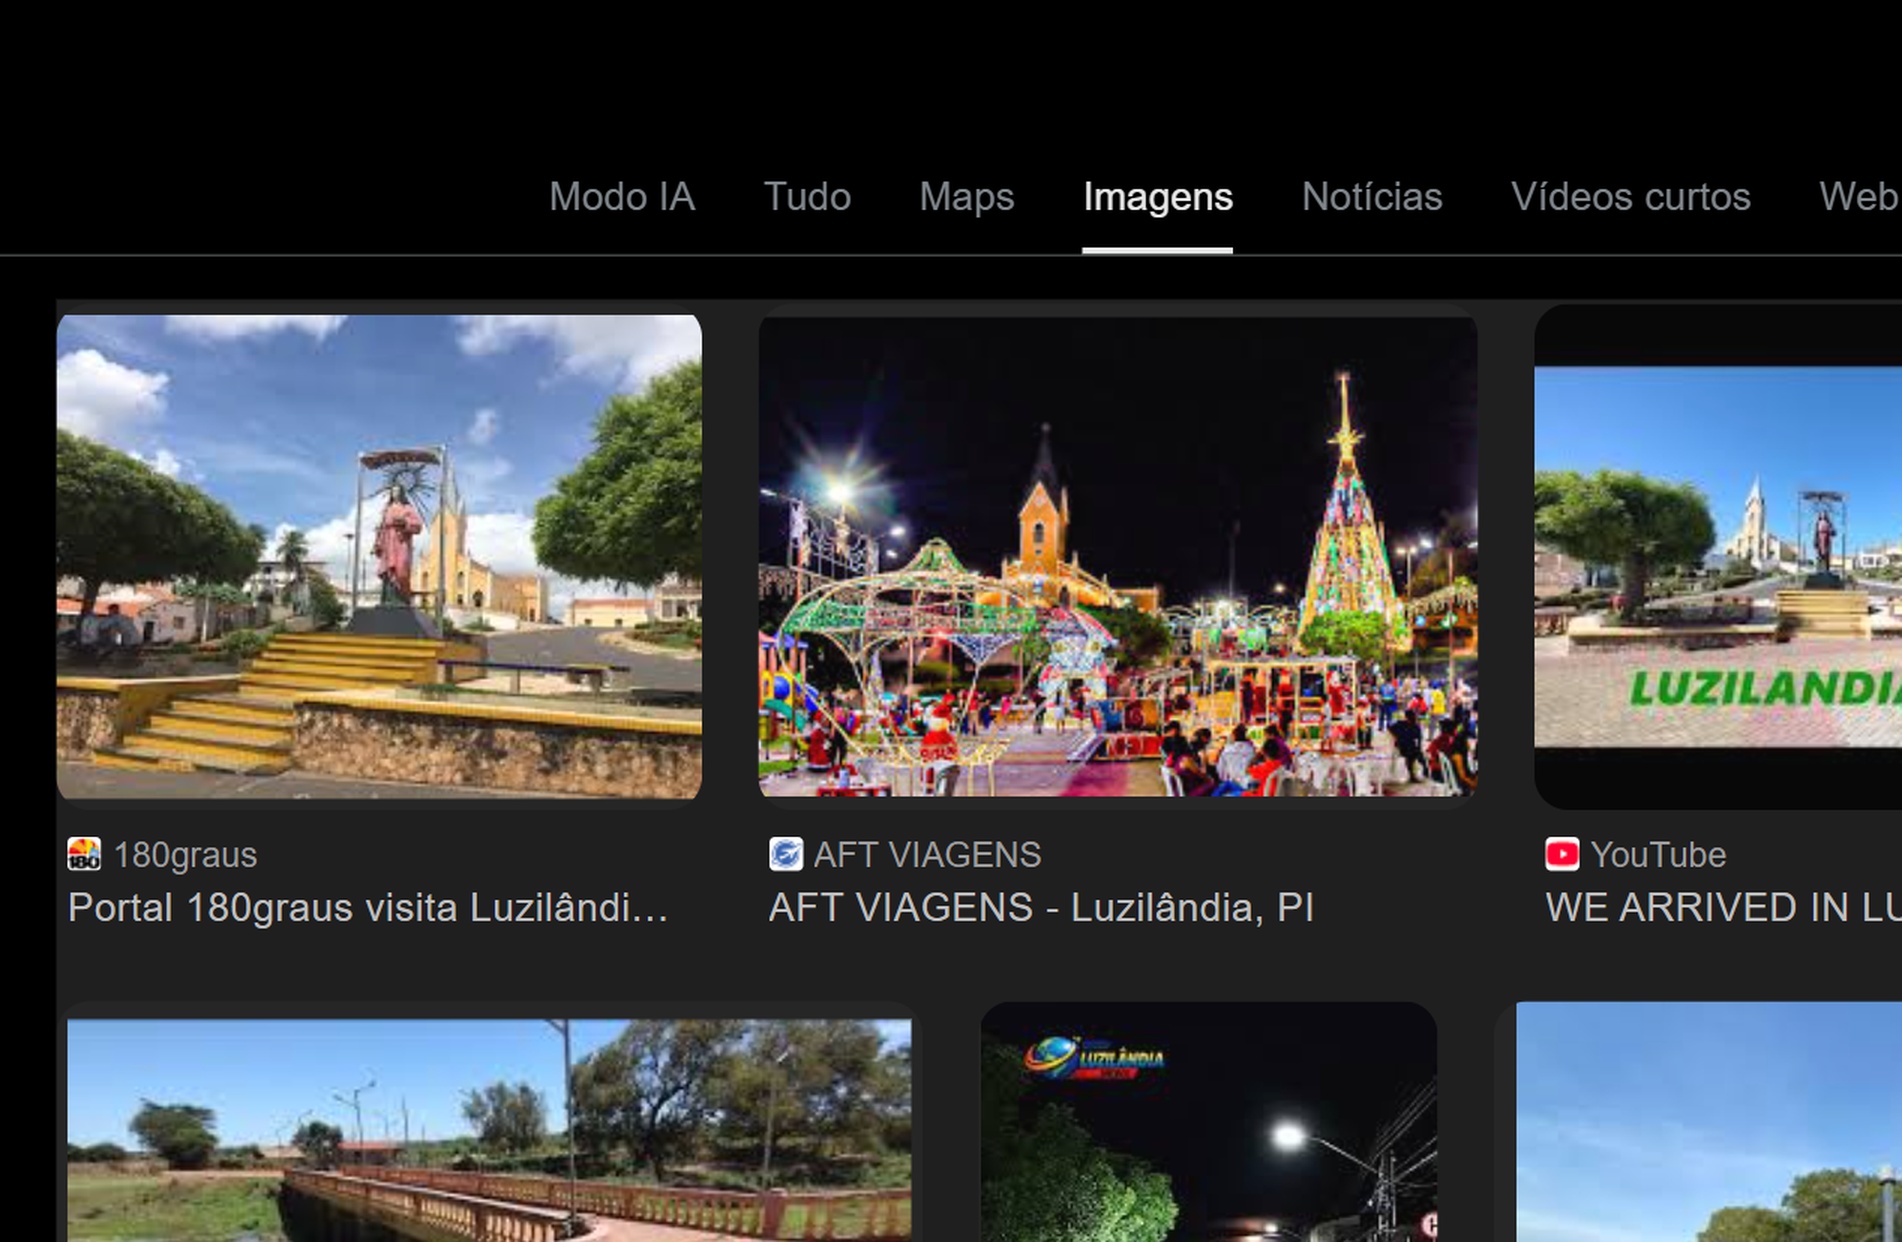Click the AFT VIAGENS favicon icon
1902x1242 pixels.
785,855
